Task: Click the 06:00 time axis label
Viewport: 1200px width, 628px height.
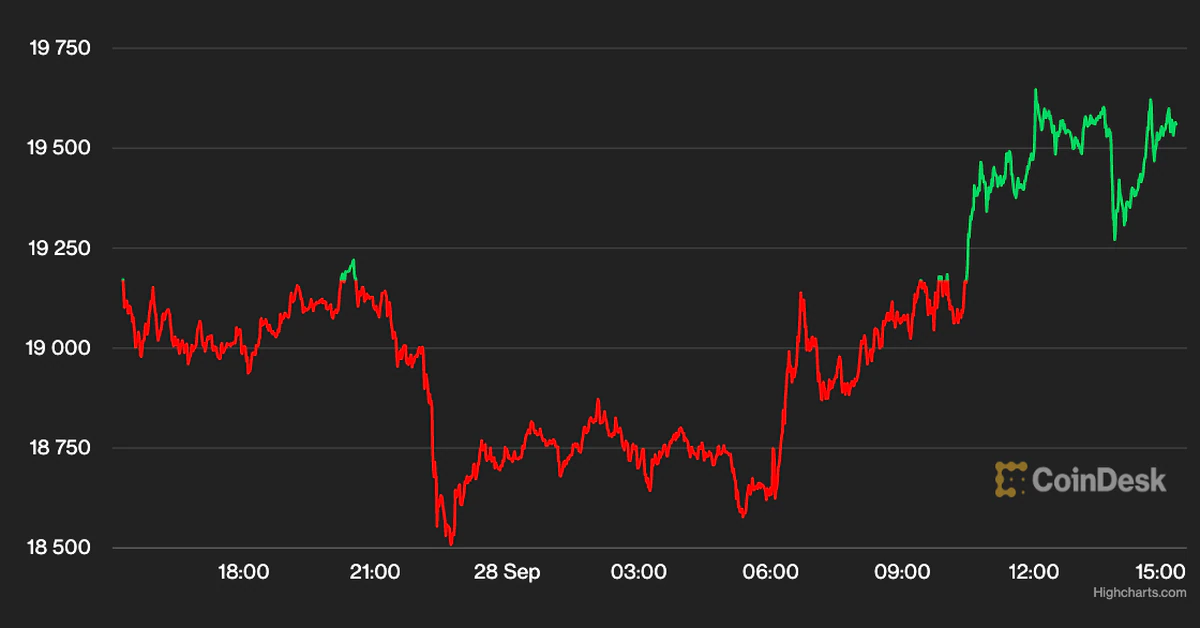Action: coord(771,573)
